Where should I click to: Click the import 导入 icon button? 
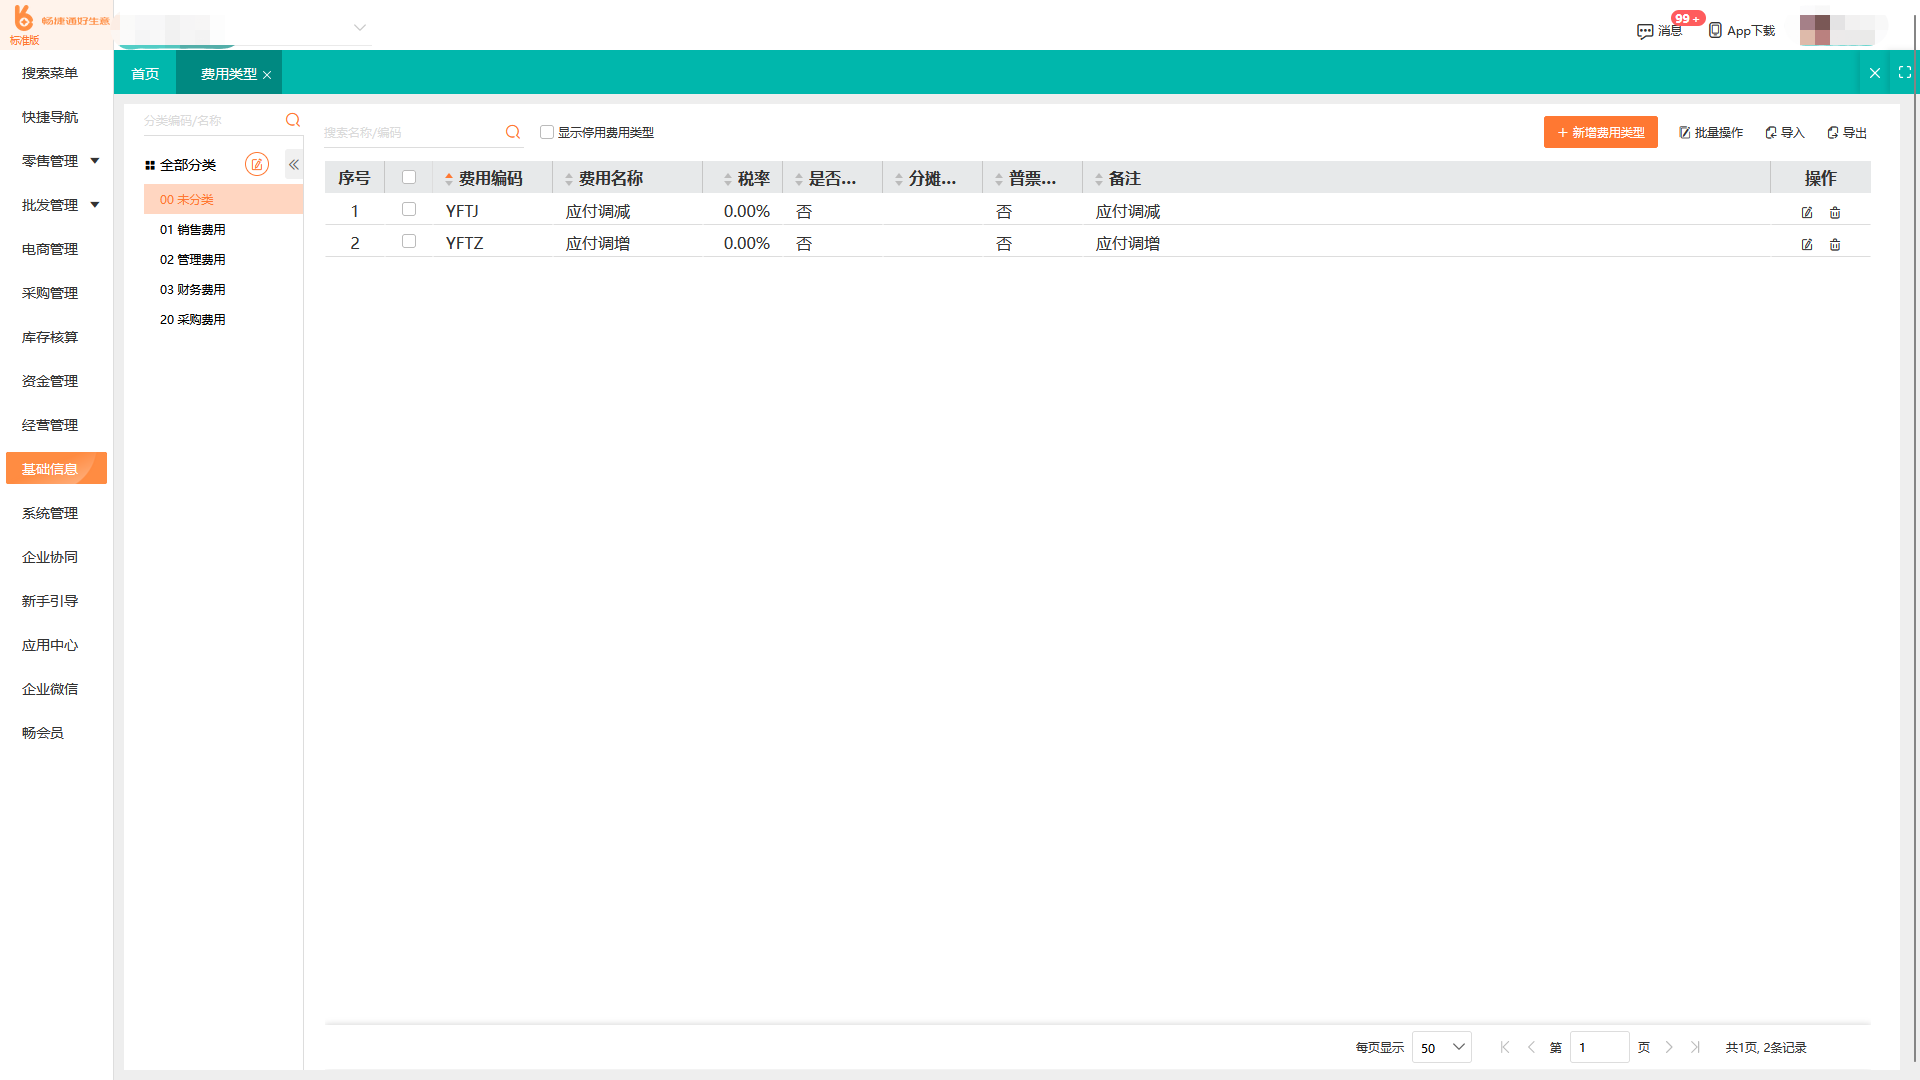coord(1785,131)
